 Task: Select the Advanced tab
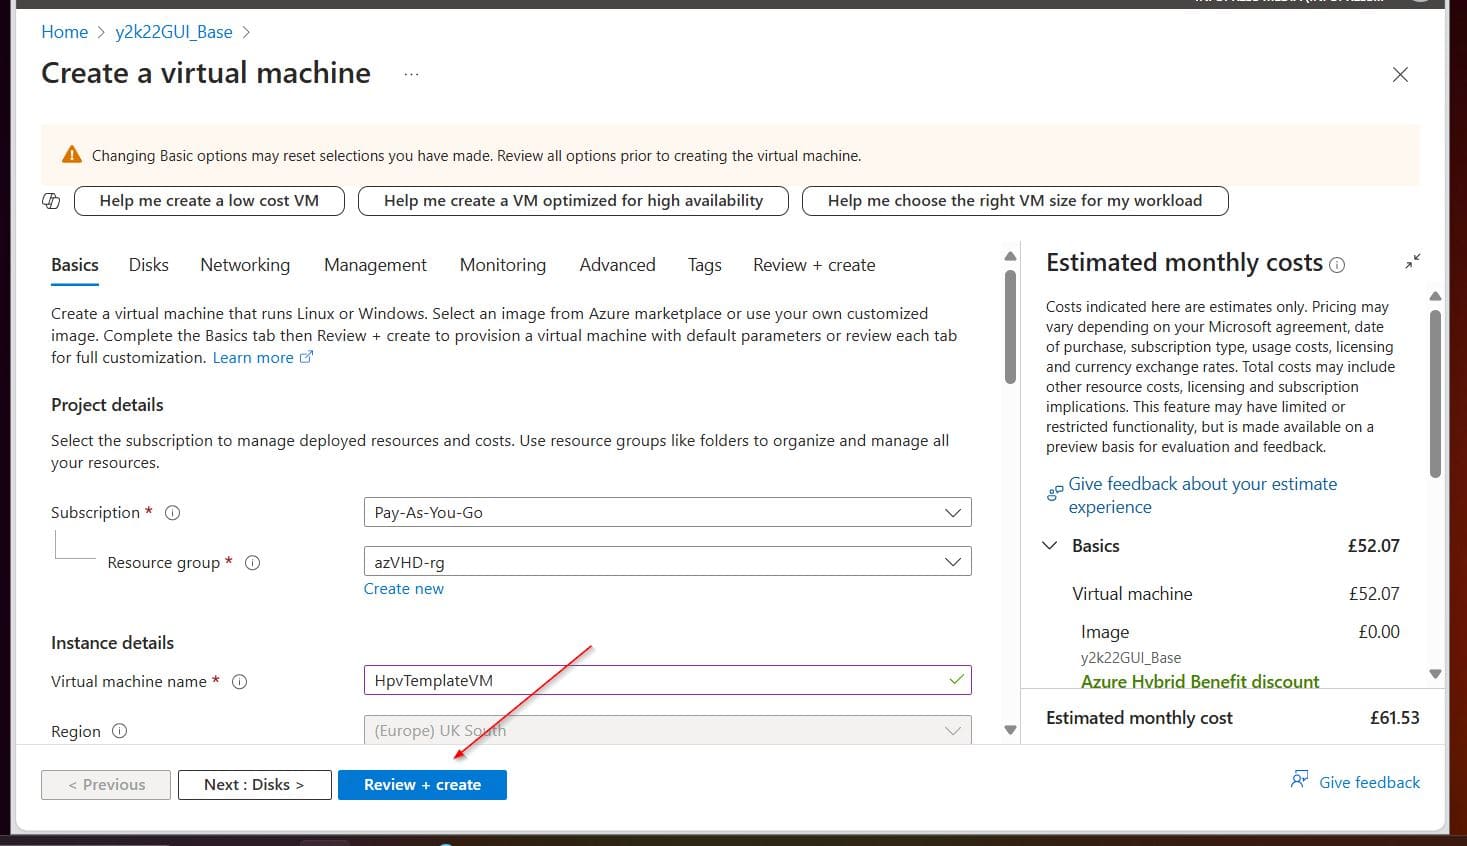click(x=617, y=264)
